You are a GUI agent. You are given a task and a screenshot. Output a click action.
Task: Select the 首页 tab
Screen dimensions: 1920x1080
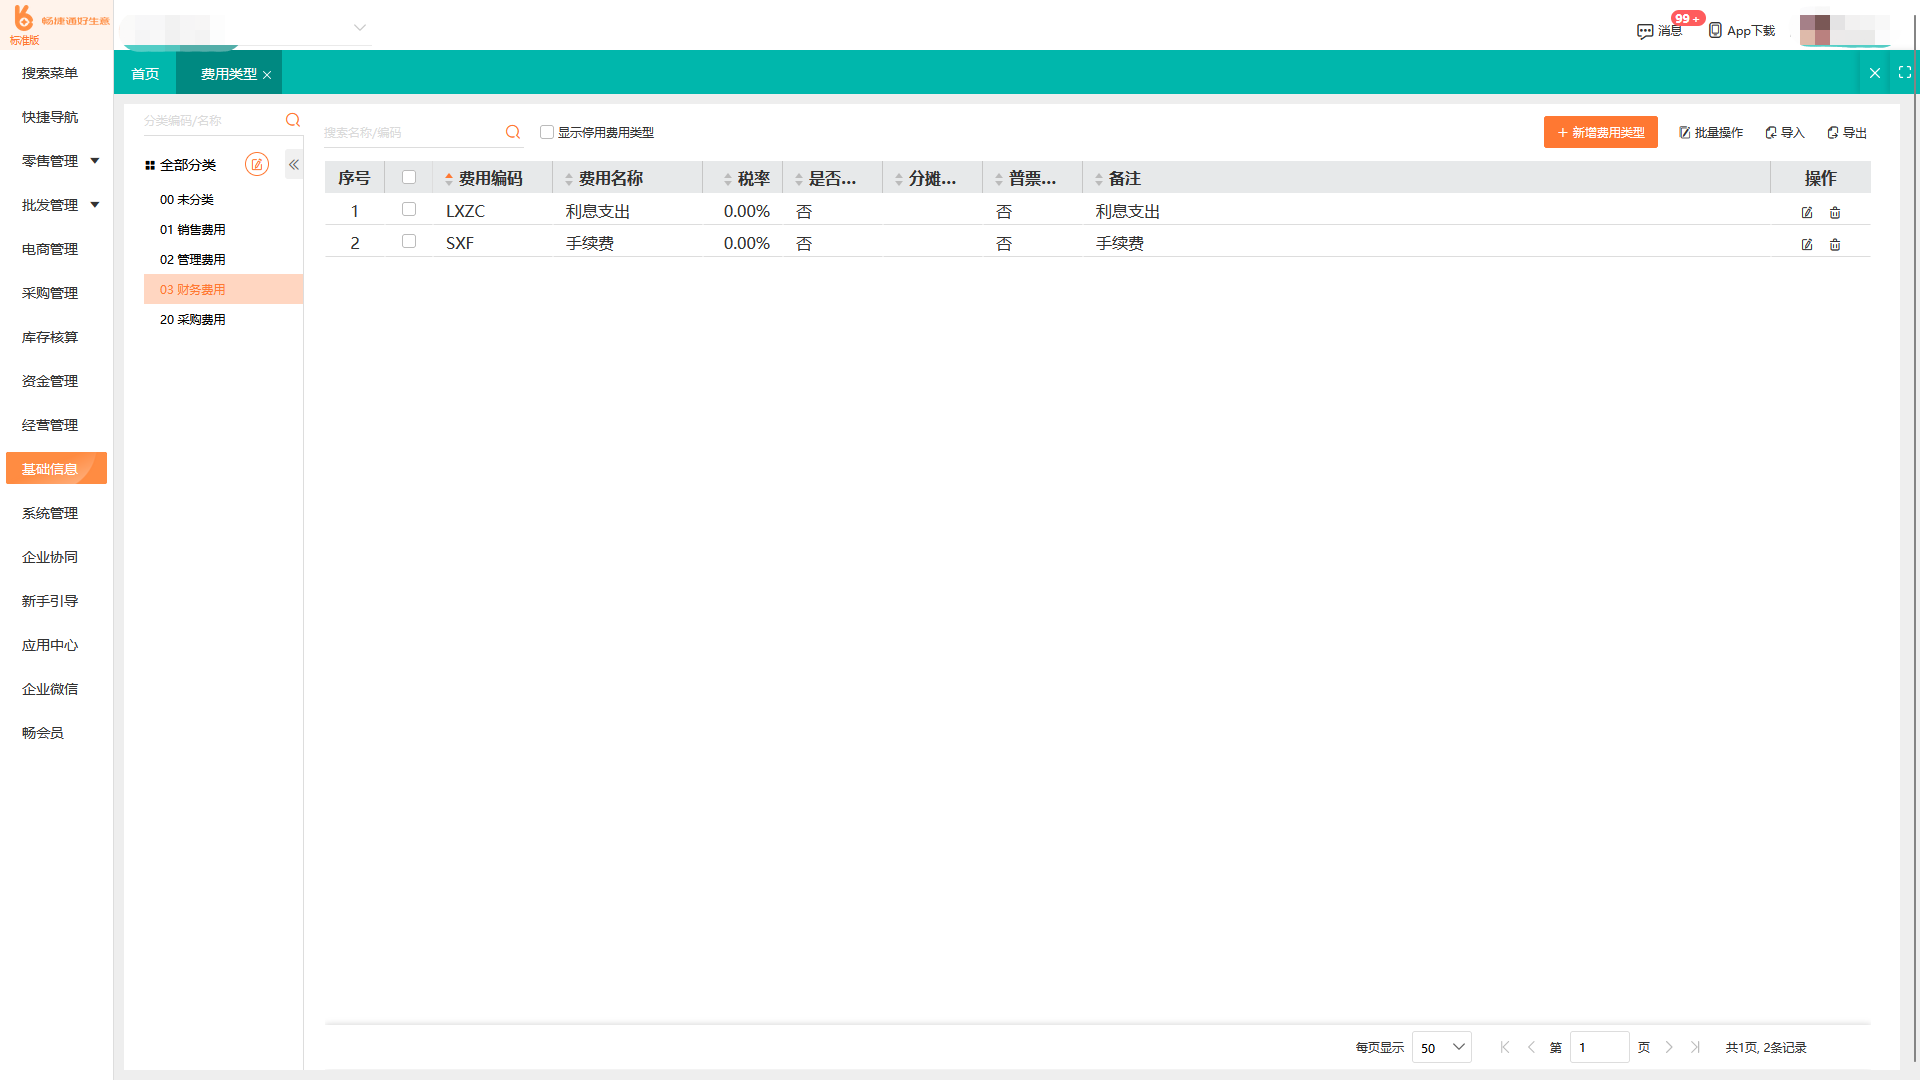(145, 73)
